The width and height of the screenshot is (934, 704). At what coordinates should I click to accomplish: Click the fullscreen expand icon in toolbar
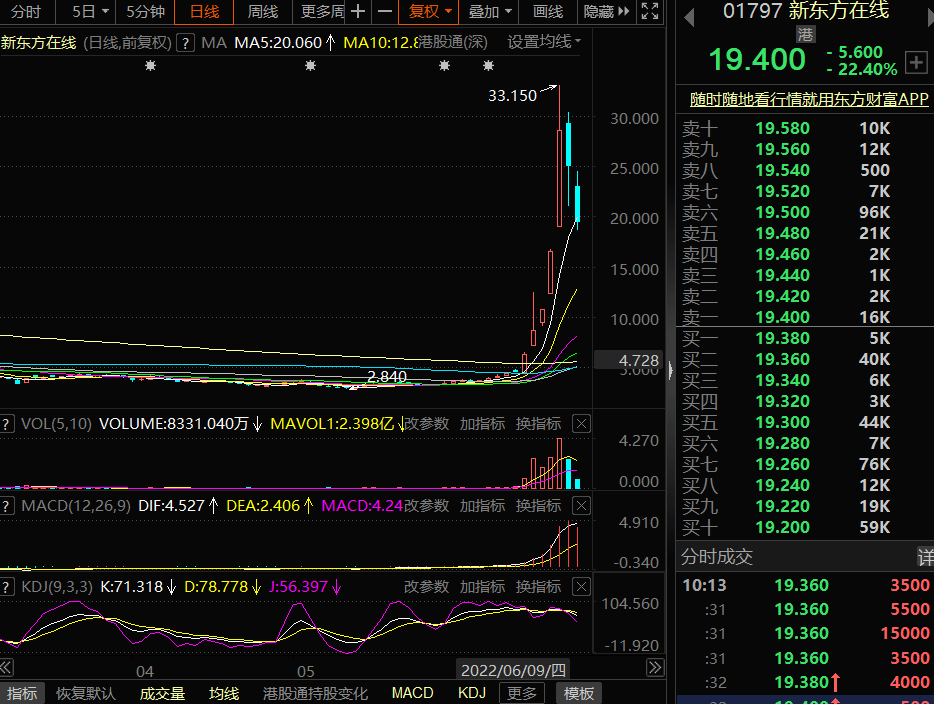649,12
